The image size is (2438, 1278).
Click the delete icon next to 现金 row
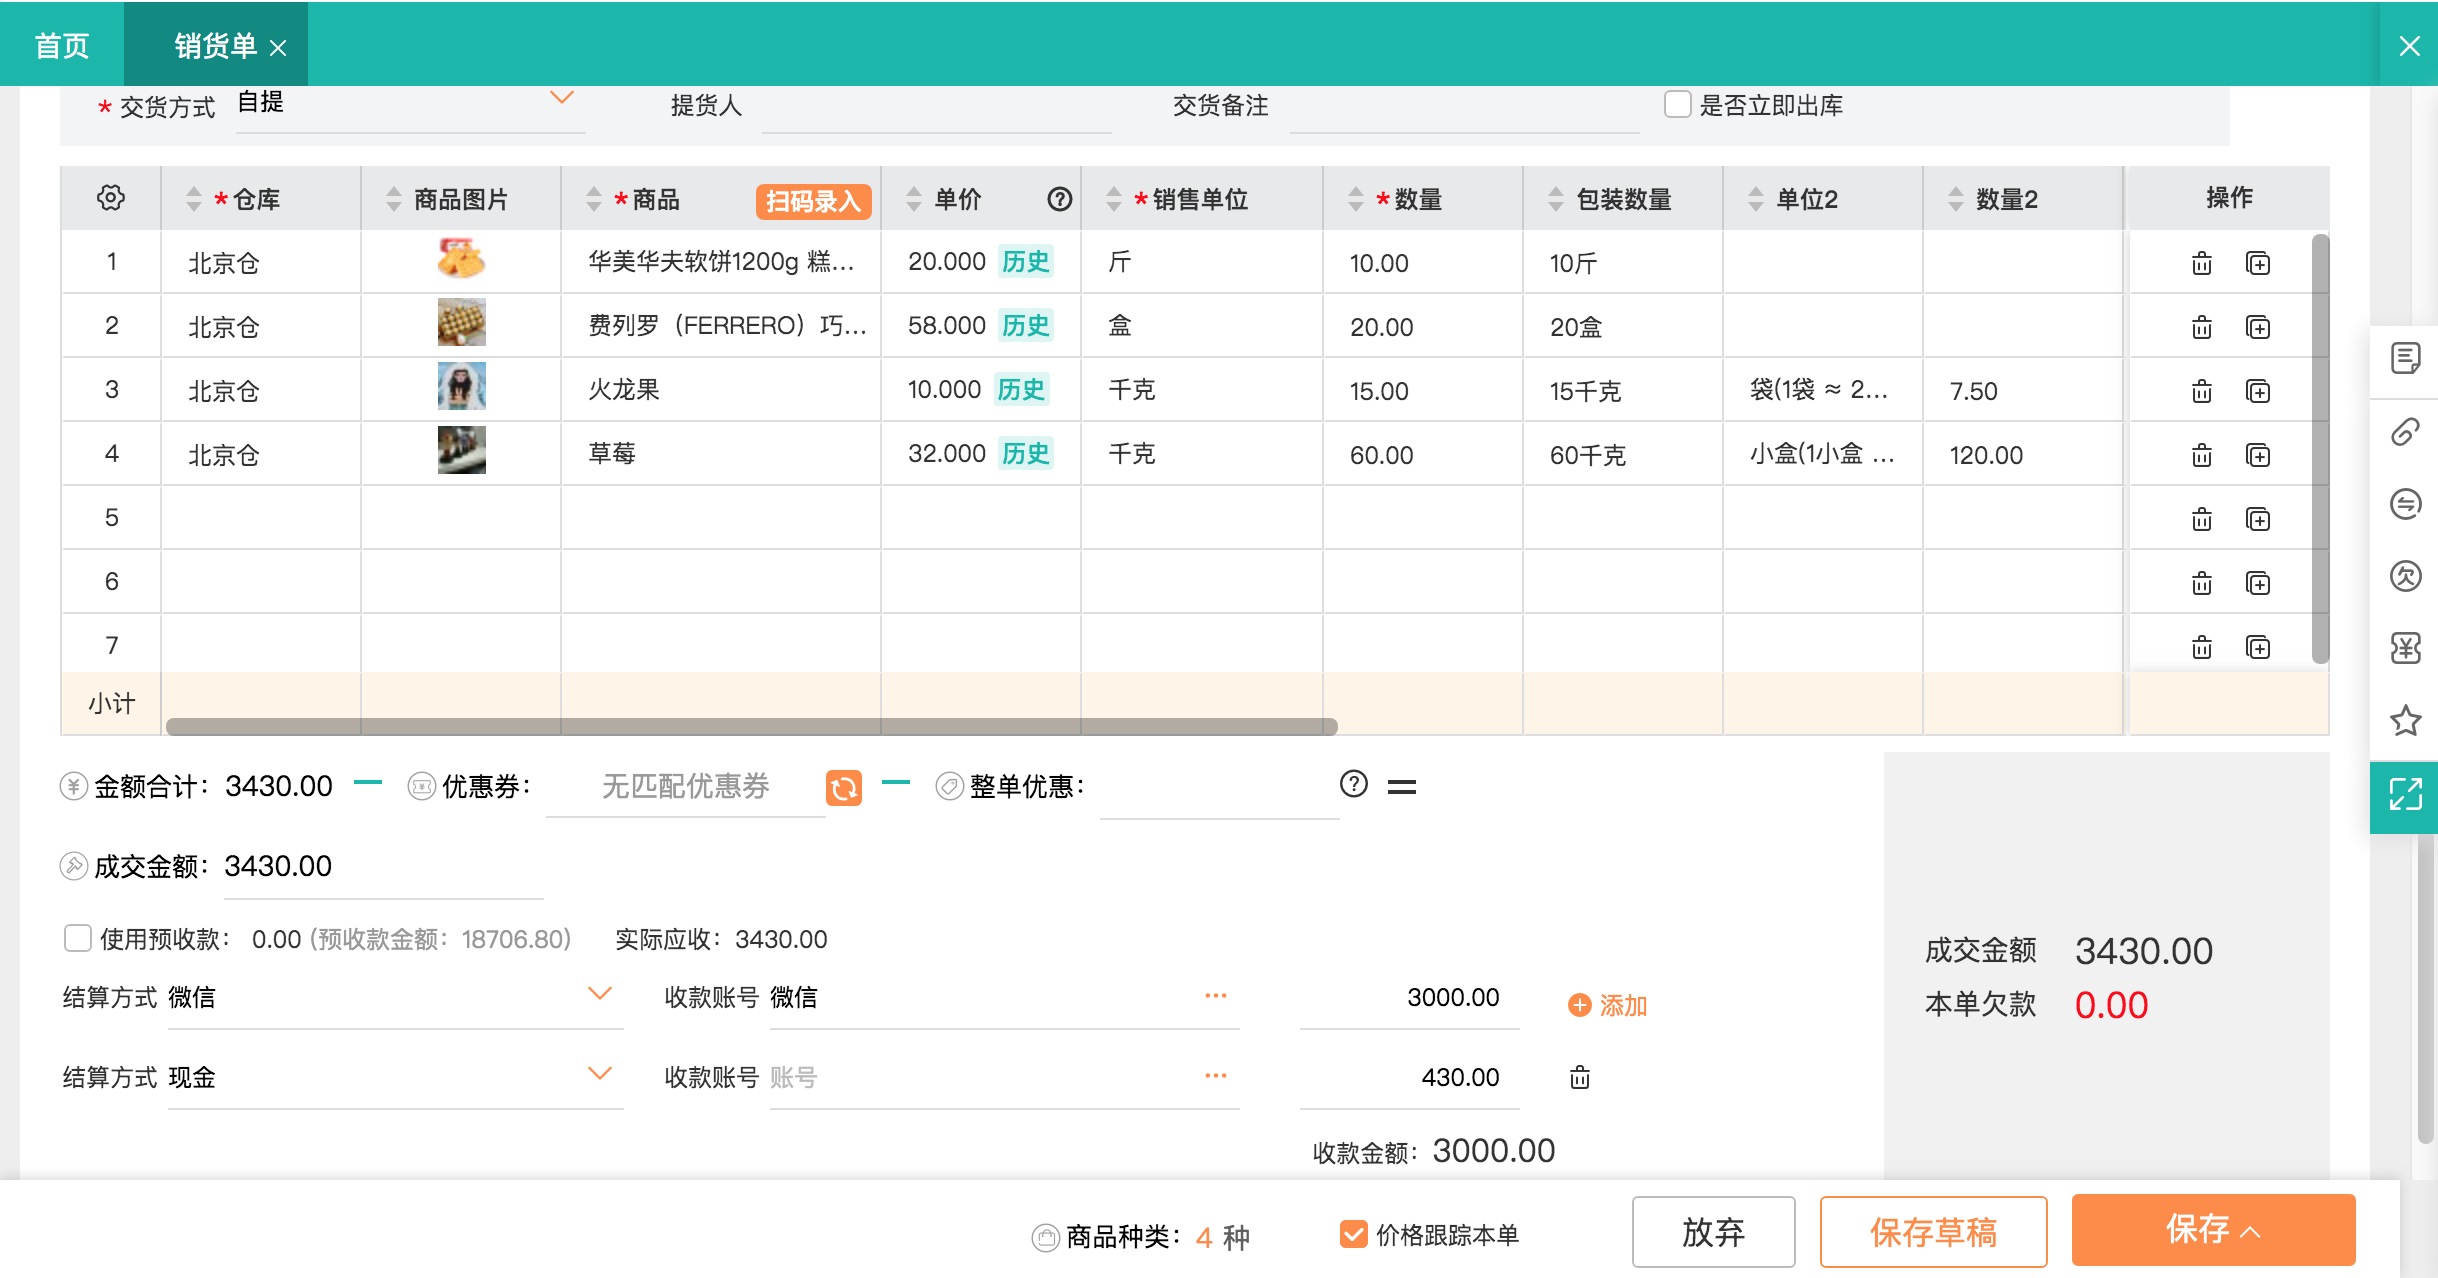click(1579, 1077)
